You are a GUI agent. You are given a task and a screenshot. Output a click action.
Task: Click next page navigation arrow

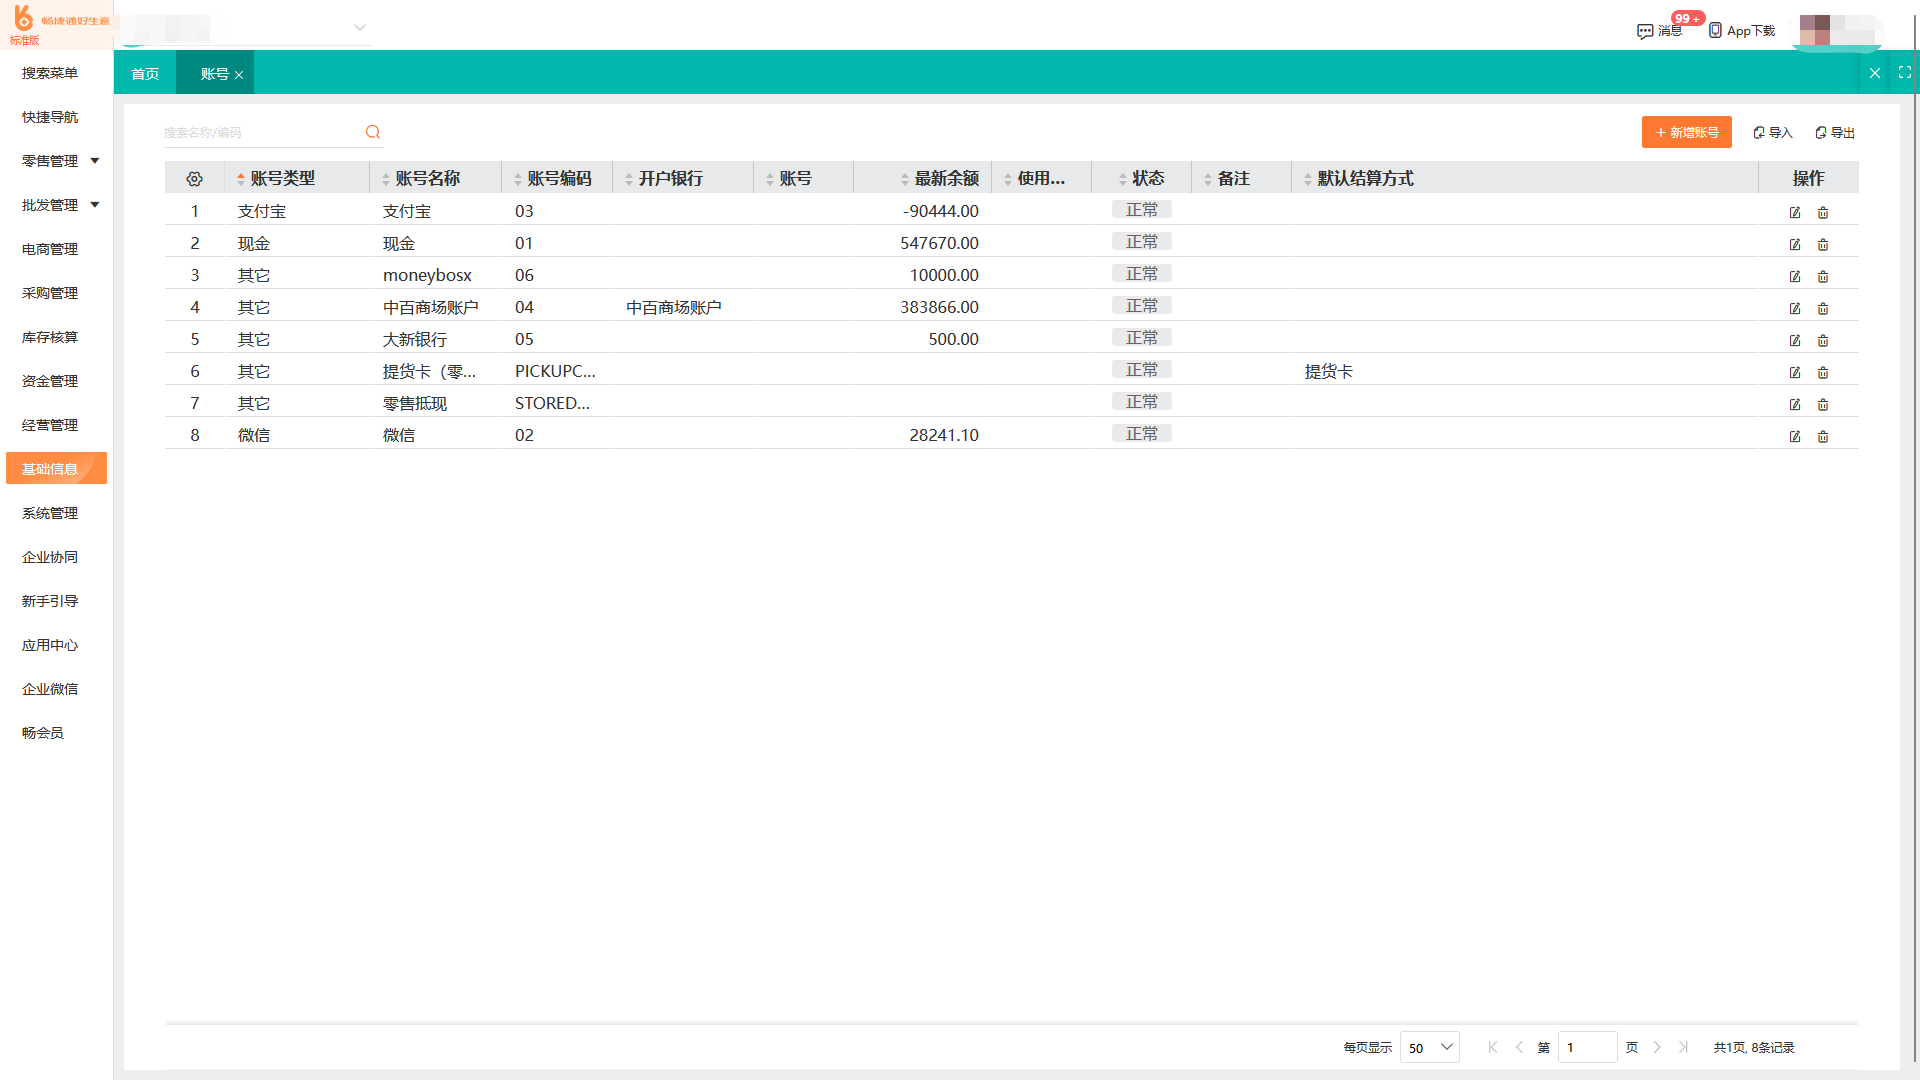tap(1656, 1047)
